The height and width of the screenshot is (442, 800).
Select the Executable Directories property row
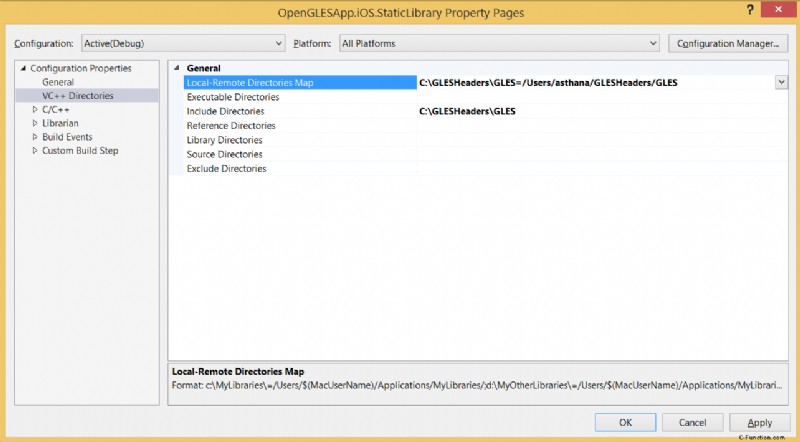(x=233, y=97)
